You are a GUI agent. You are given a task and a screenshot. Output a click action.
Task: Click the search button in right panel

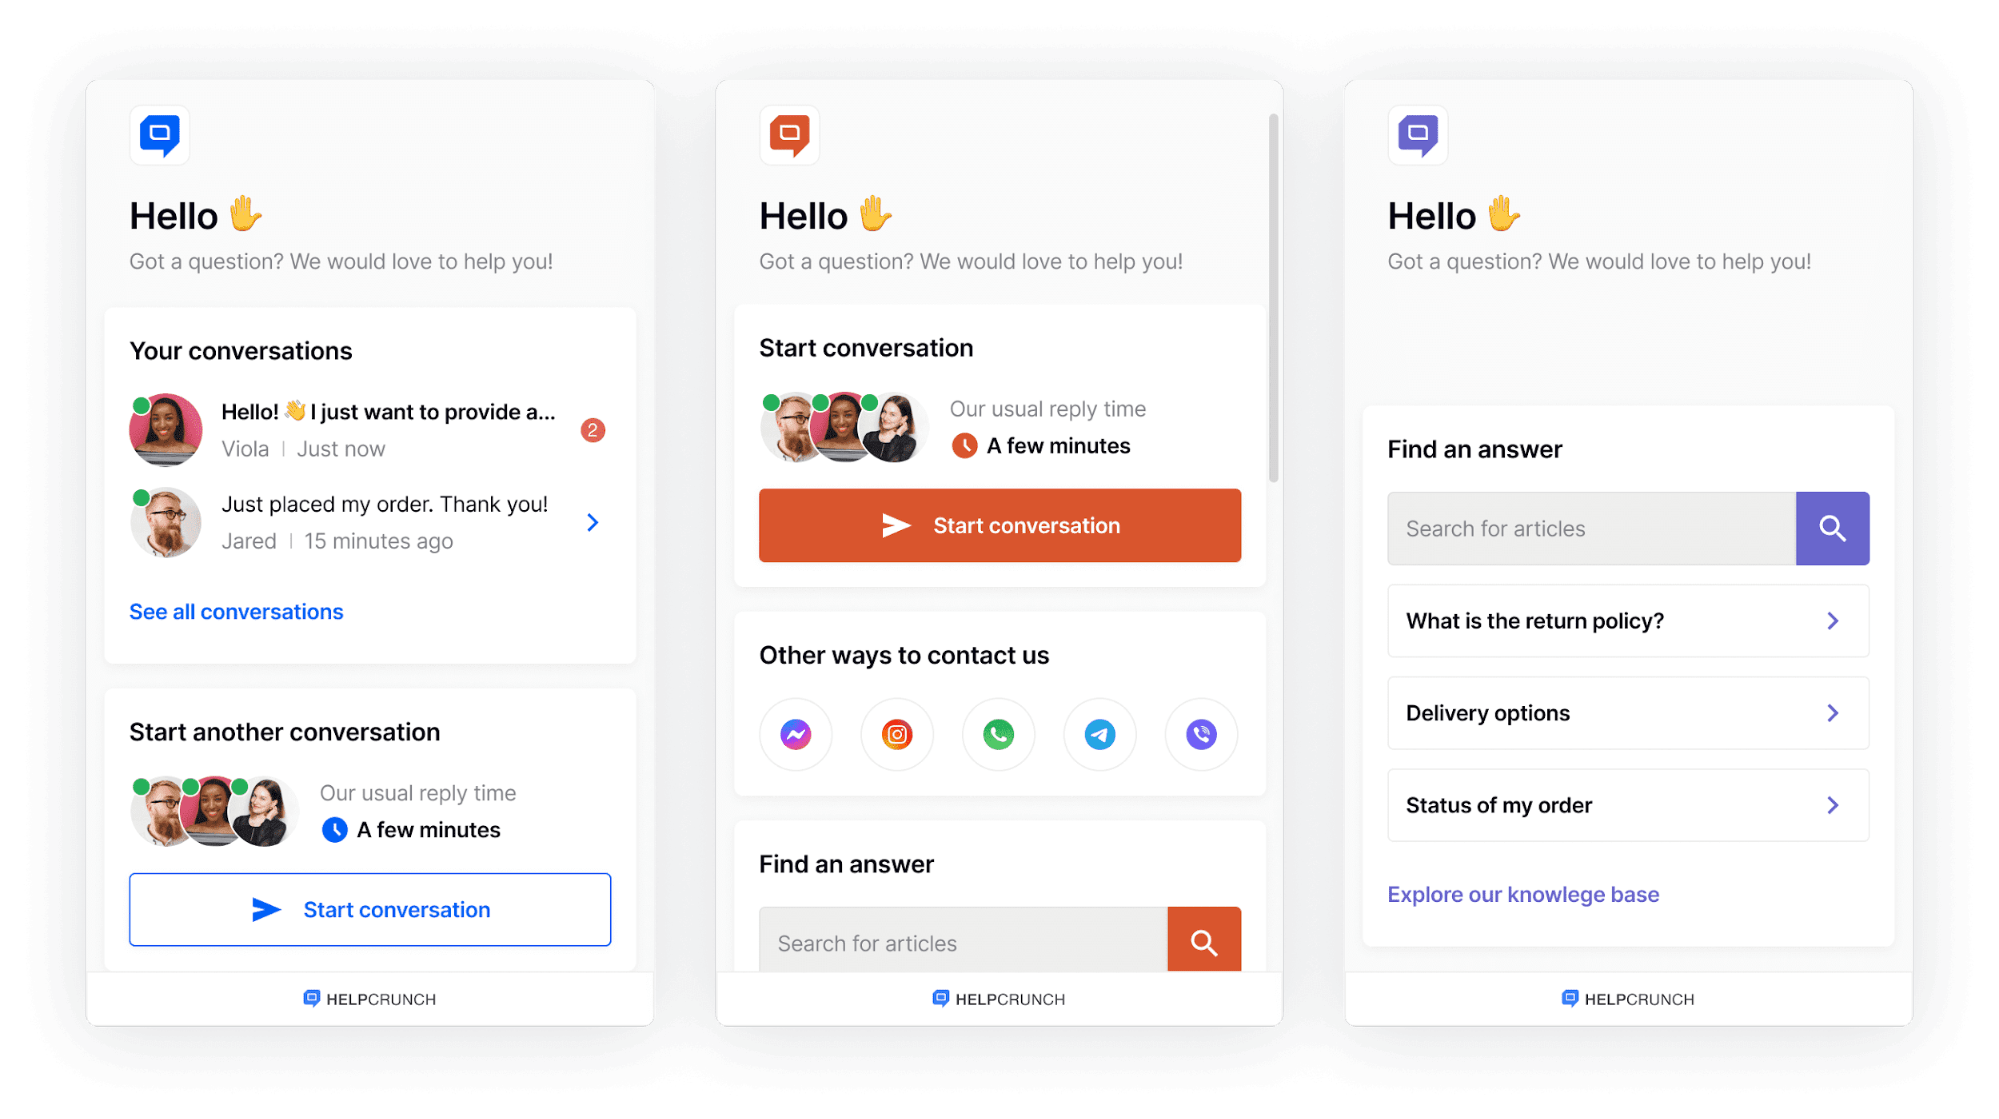[x=1832, y=529]
